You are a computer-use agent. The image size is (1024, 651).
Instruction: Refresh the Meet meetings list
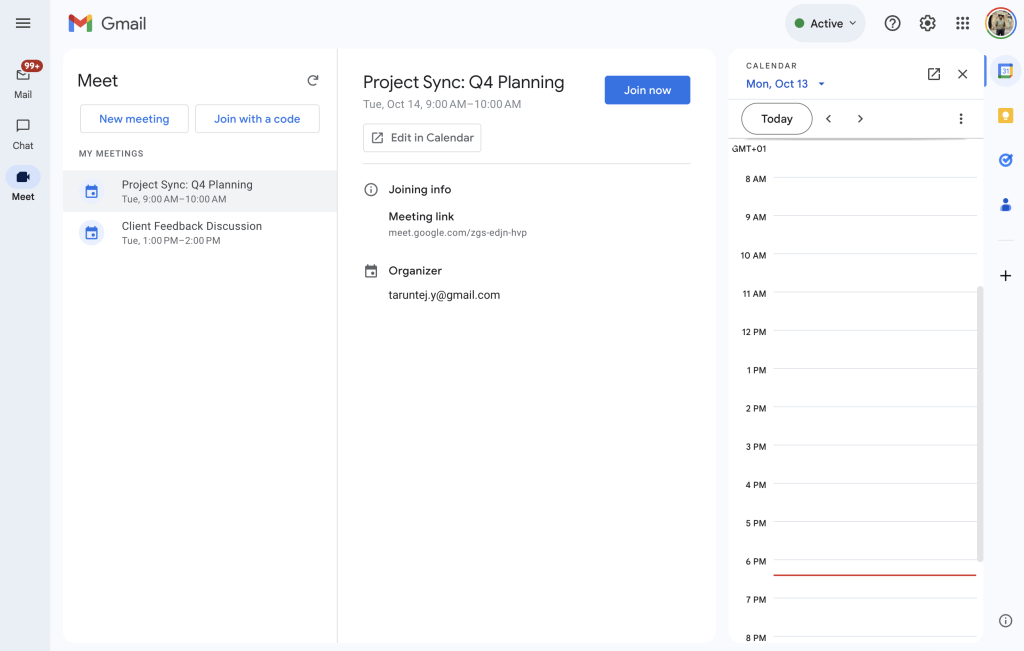313,81
